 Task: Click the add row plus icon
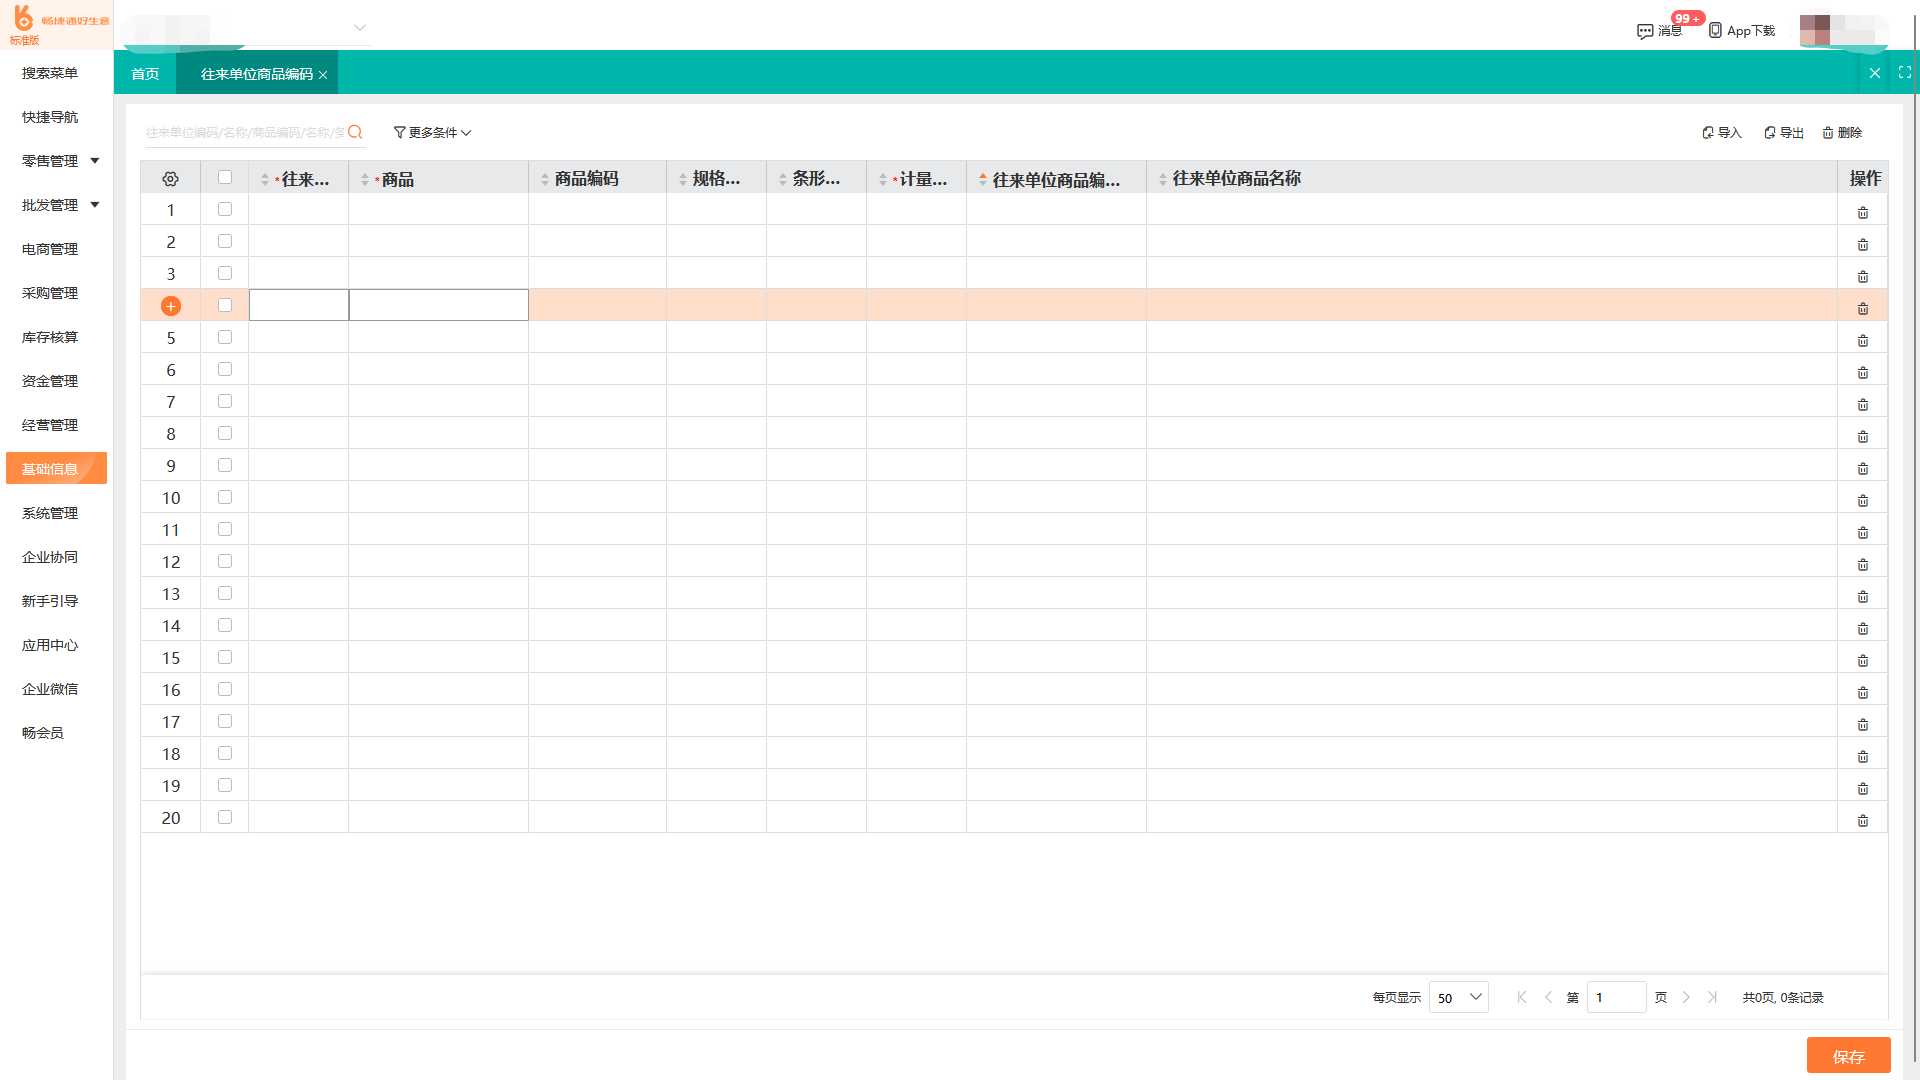pos(170,305)
